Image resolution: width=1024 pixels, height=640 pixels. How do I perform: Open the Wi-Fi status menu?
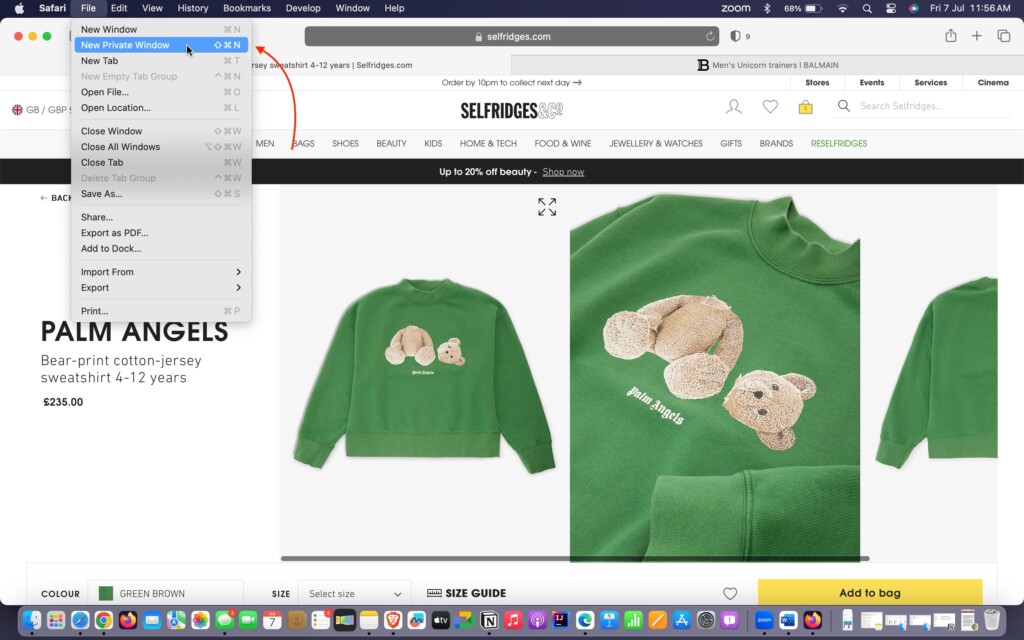842,8
